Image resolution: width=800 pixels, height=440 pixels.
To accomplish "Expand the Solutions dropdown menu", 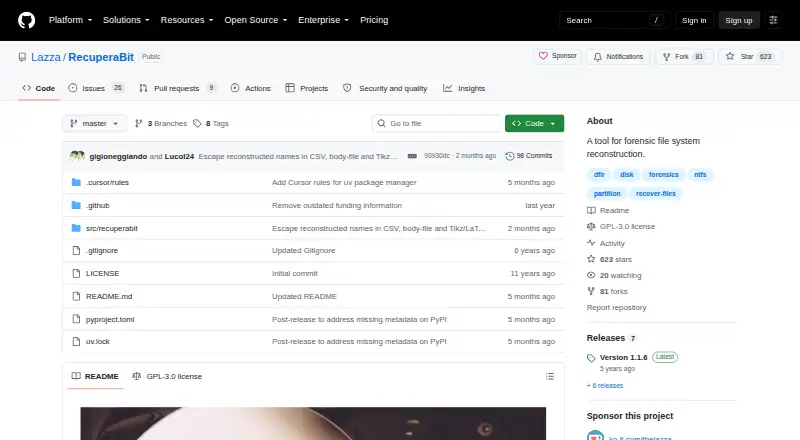I will tap(126, 20).
